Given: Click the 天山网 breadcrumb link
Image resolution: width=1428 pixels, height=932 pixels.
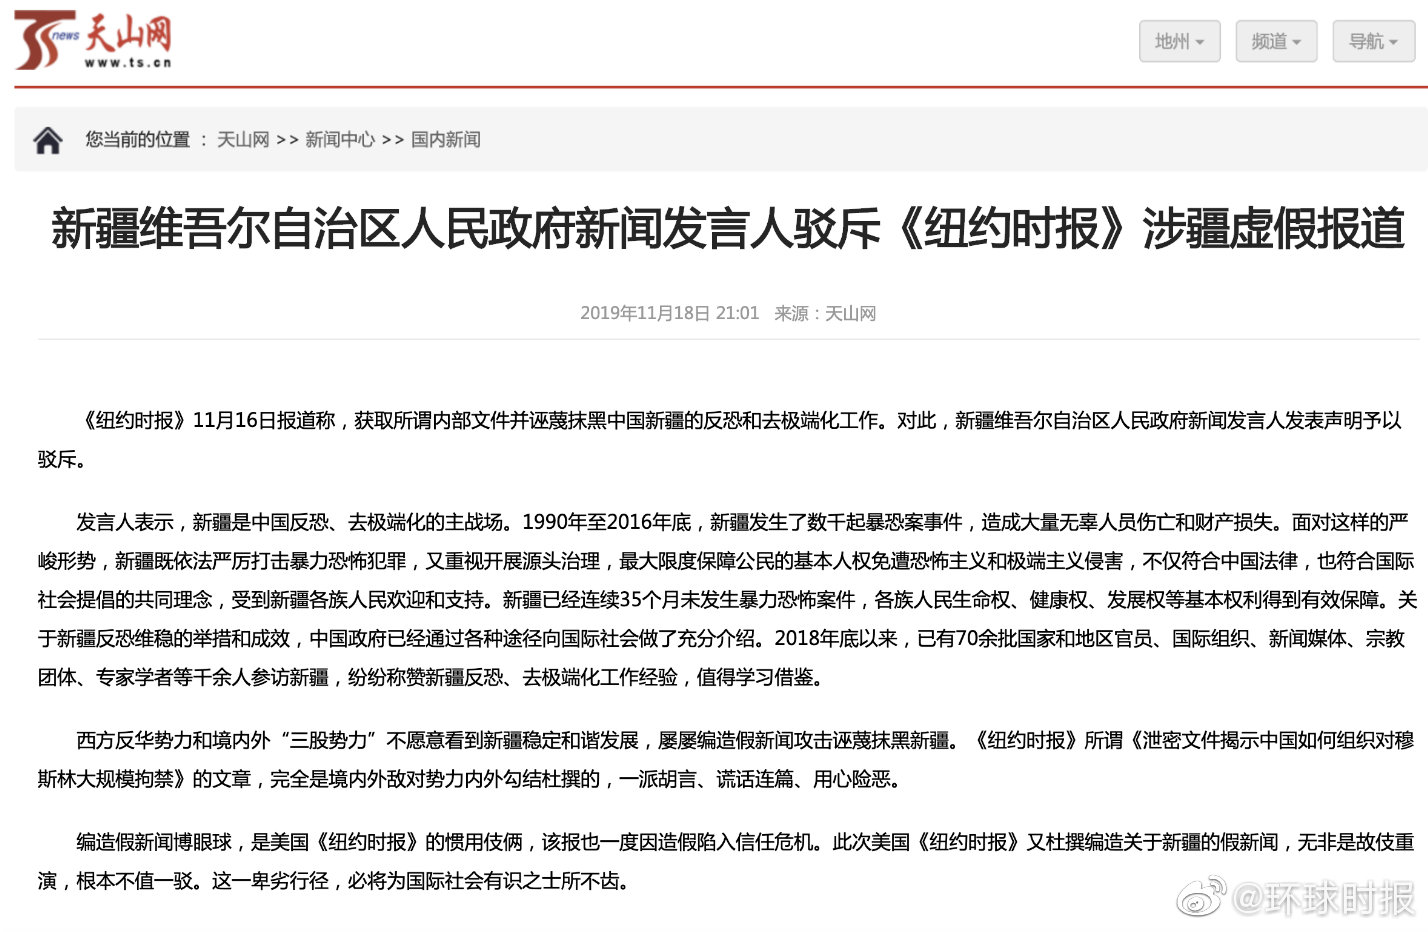Looking at the screenshot, I should click(x=243, y=139).
